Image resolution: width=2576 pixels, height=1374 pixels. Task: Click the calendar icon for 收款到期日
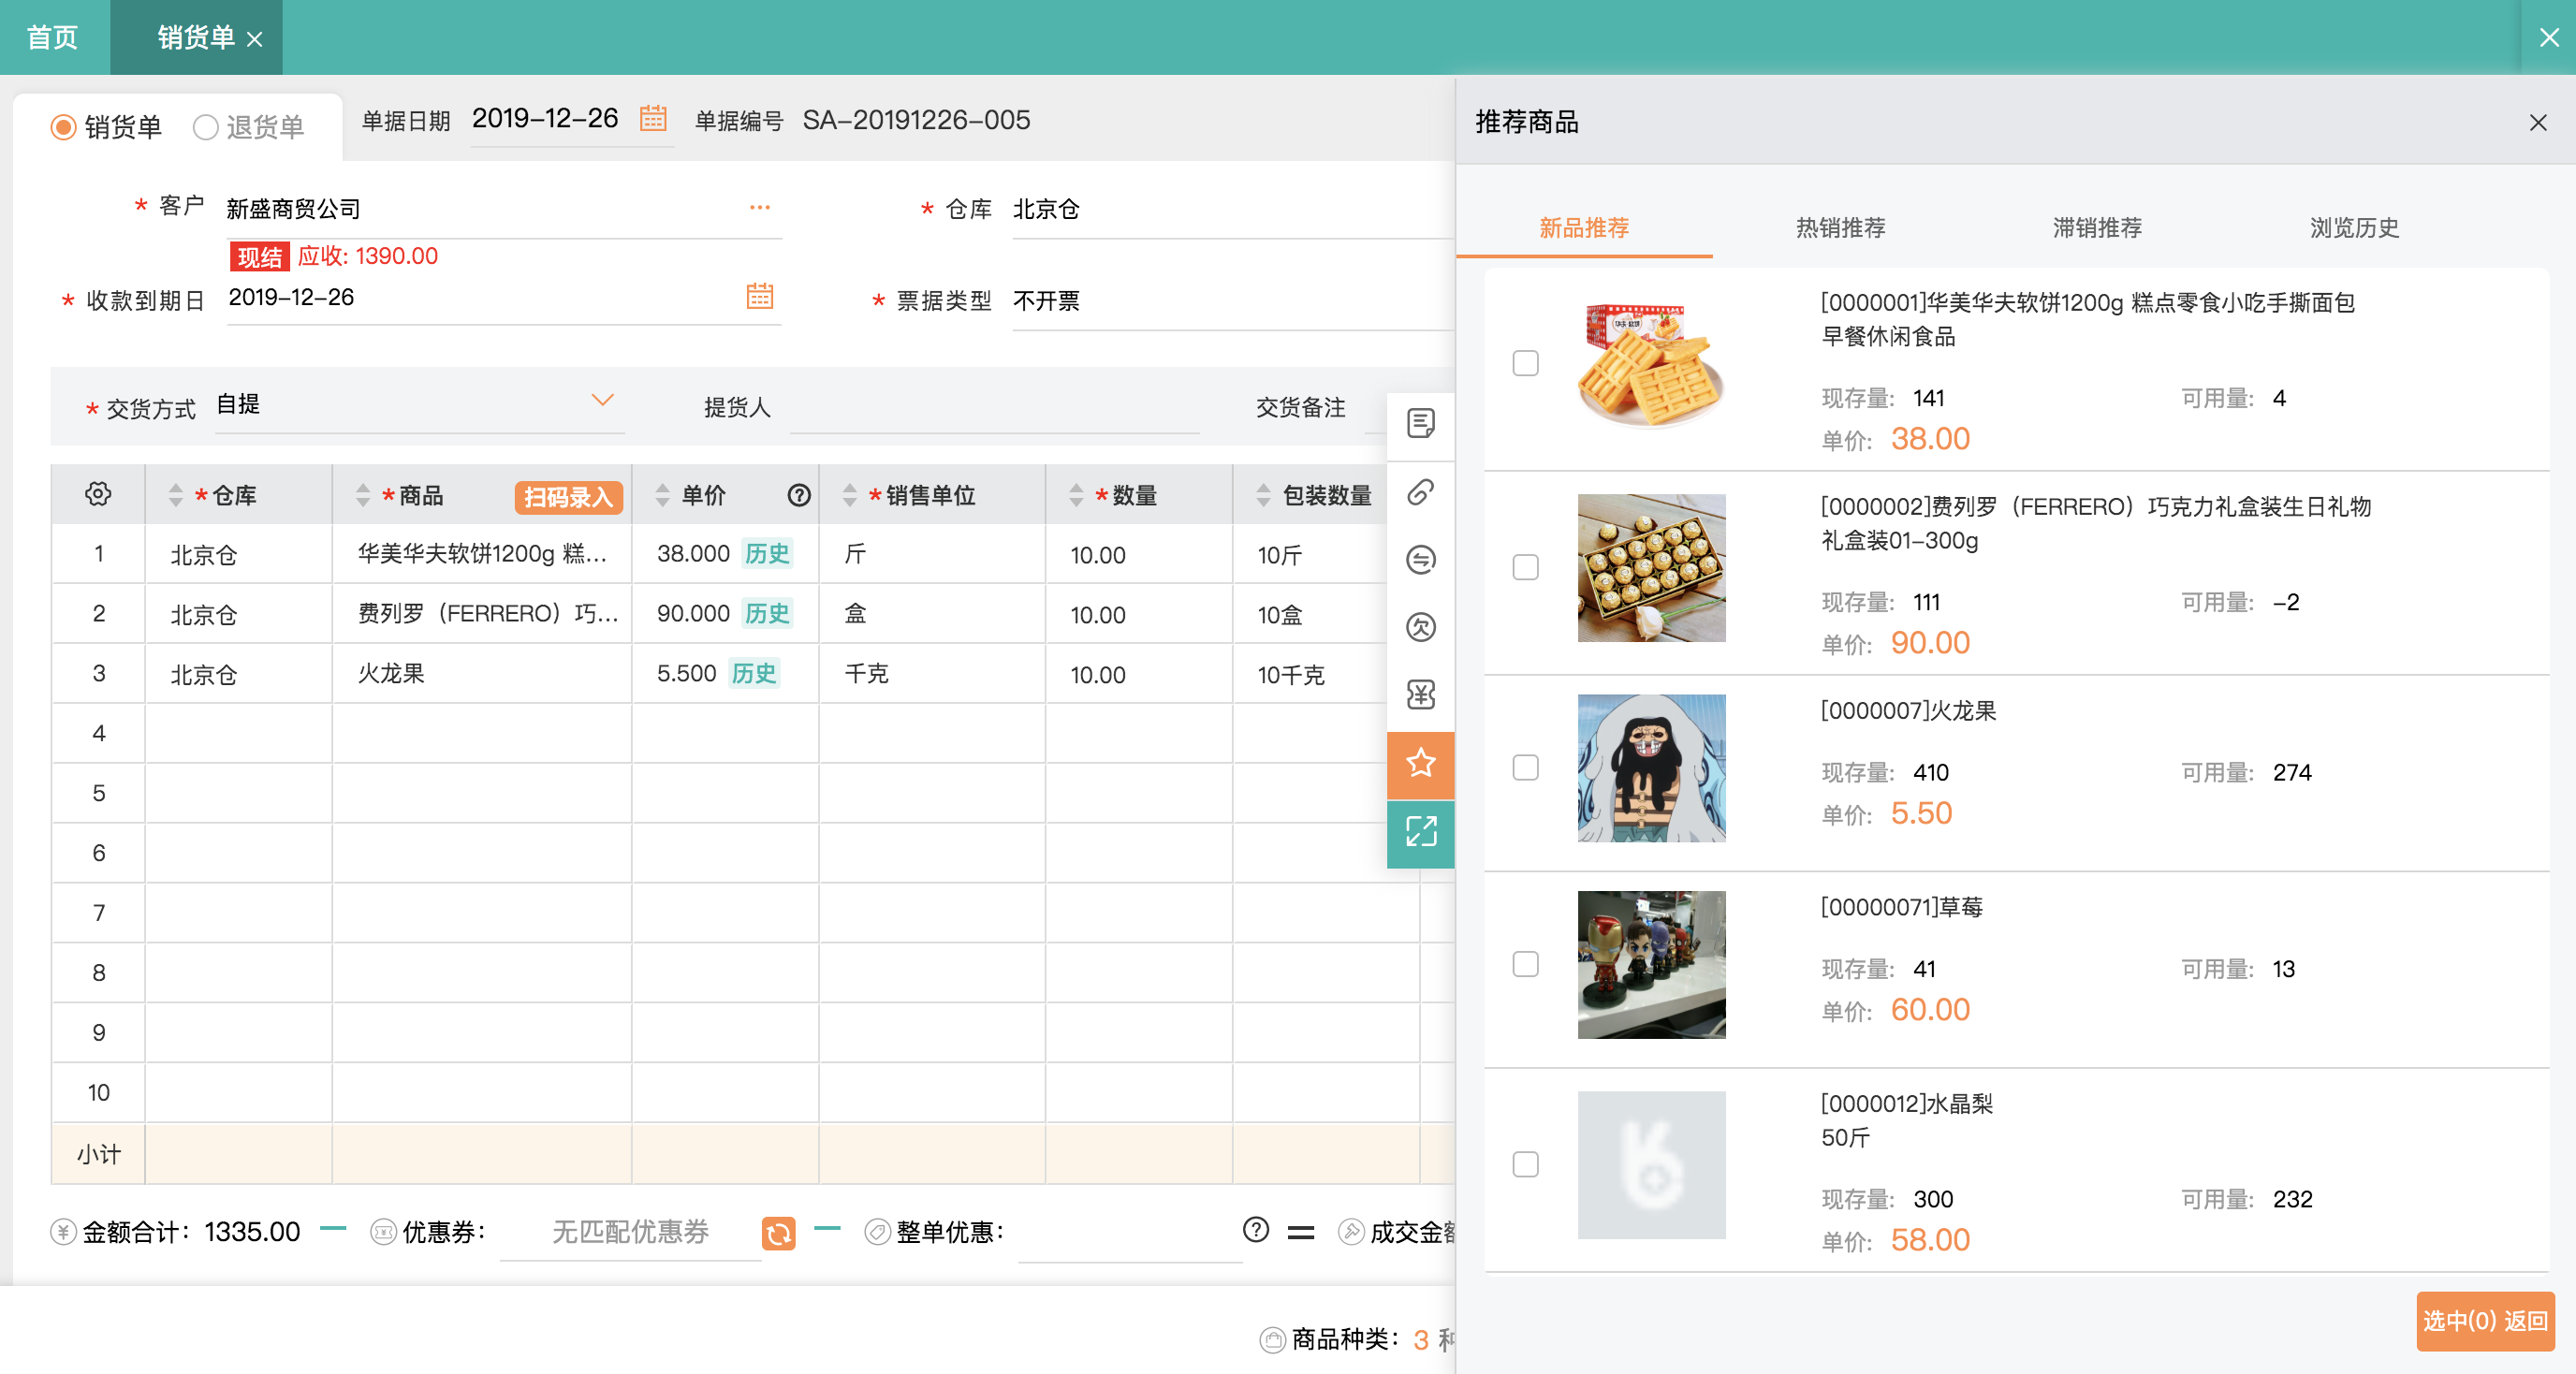pyautogui.click(x=760, y=298)
